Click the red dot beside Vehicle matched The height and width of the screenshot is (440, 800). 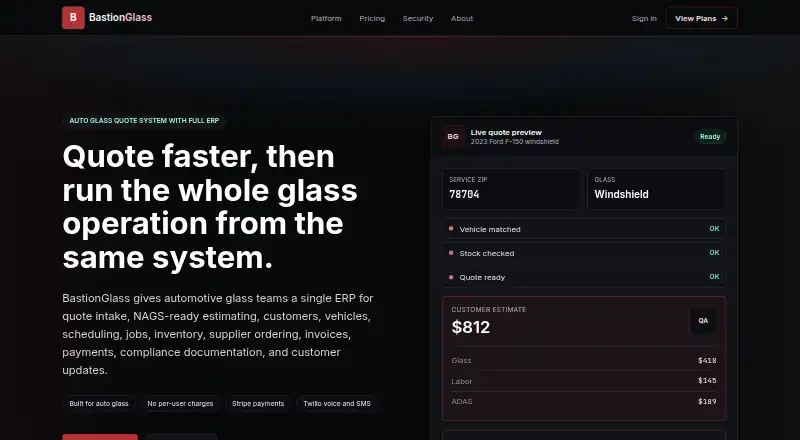[x=451, y=229]
